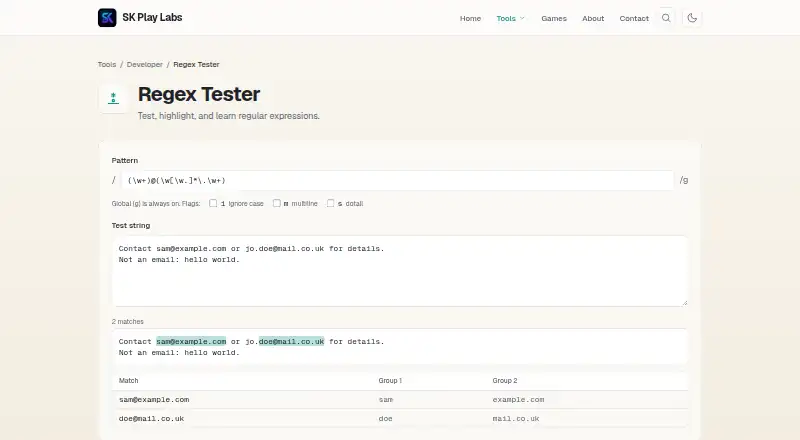The width and height of the screenshot is (800, 440).
Task: Click the dotall label text
Action: coord(354,204)
